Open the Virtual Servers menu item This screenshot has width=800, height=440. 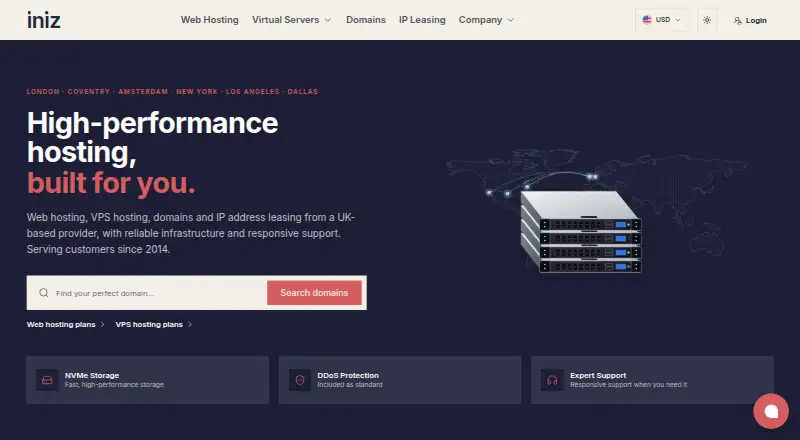click(286, 20)
